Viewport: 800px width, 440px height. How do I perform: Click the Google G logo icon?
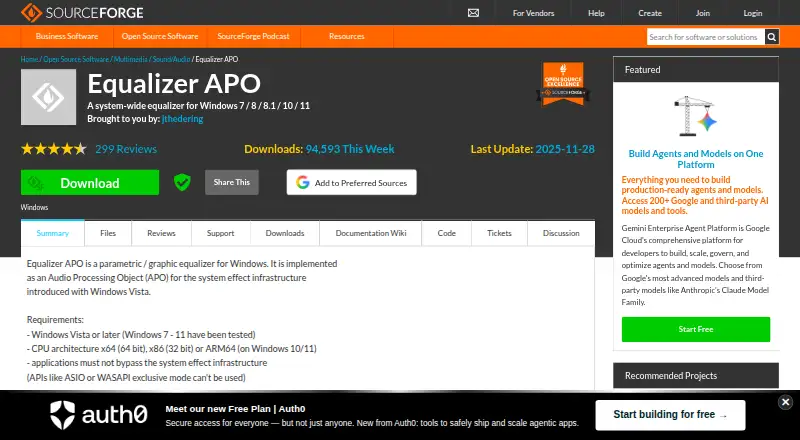click(x=303, y=182)
